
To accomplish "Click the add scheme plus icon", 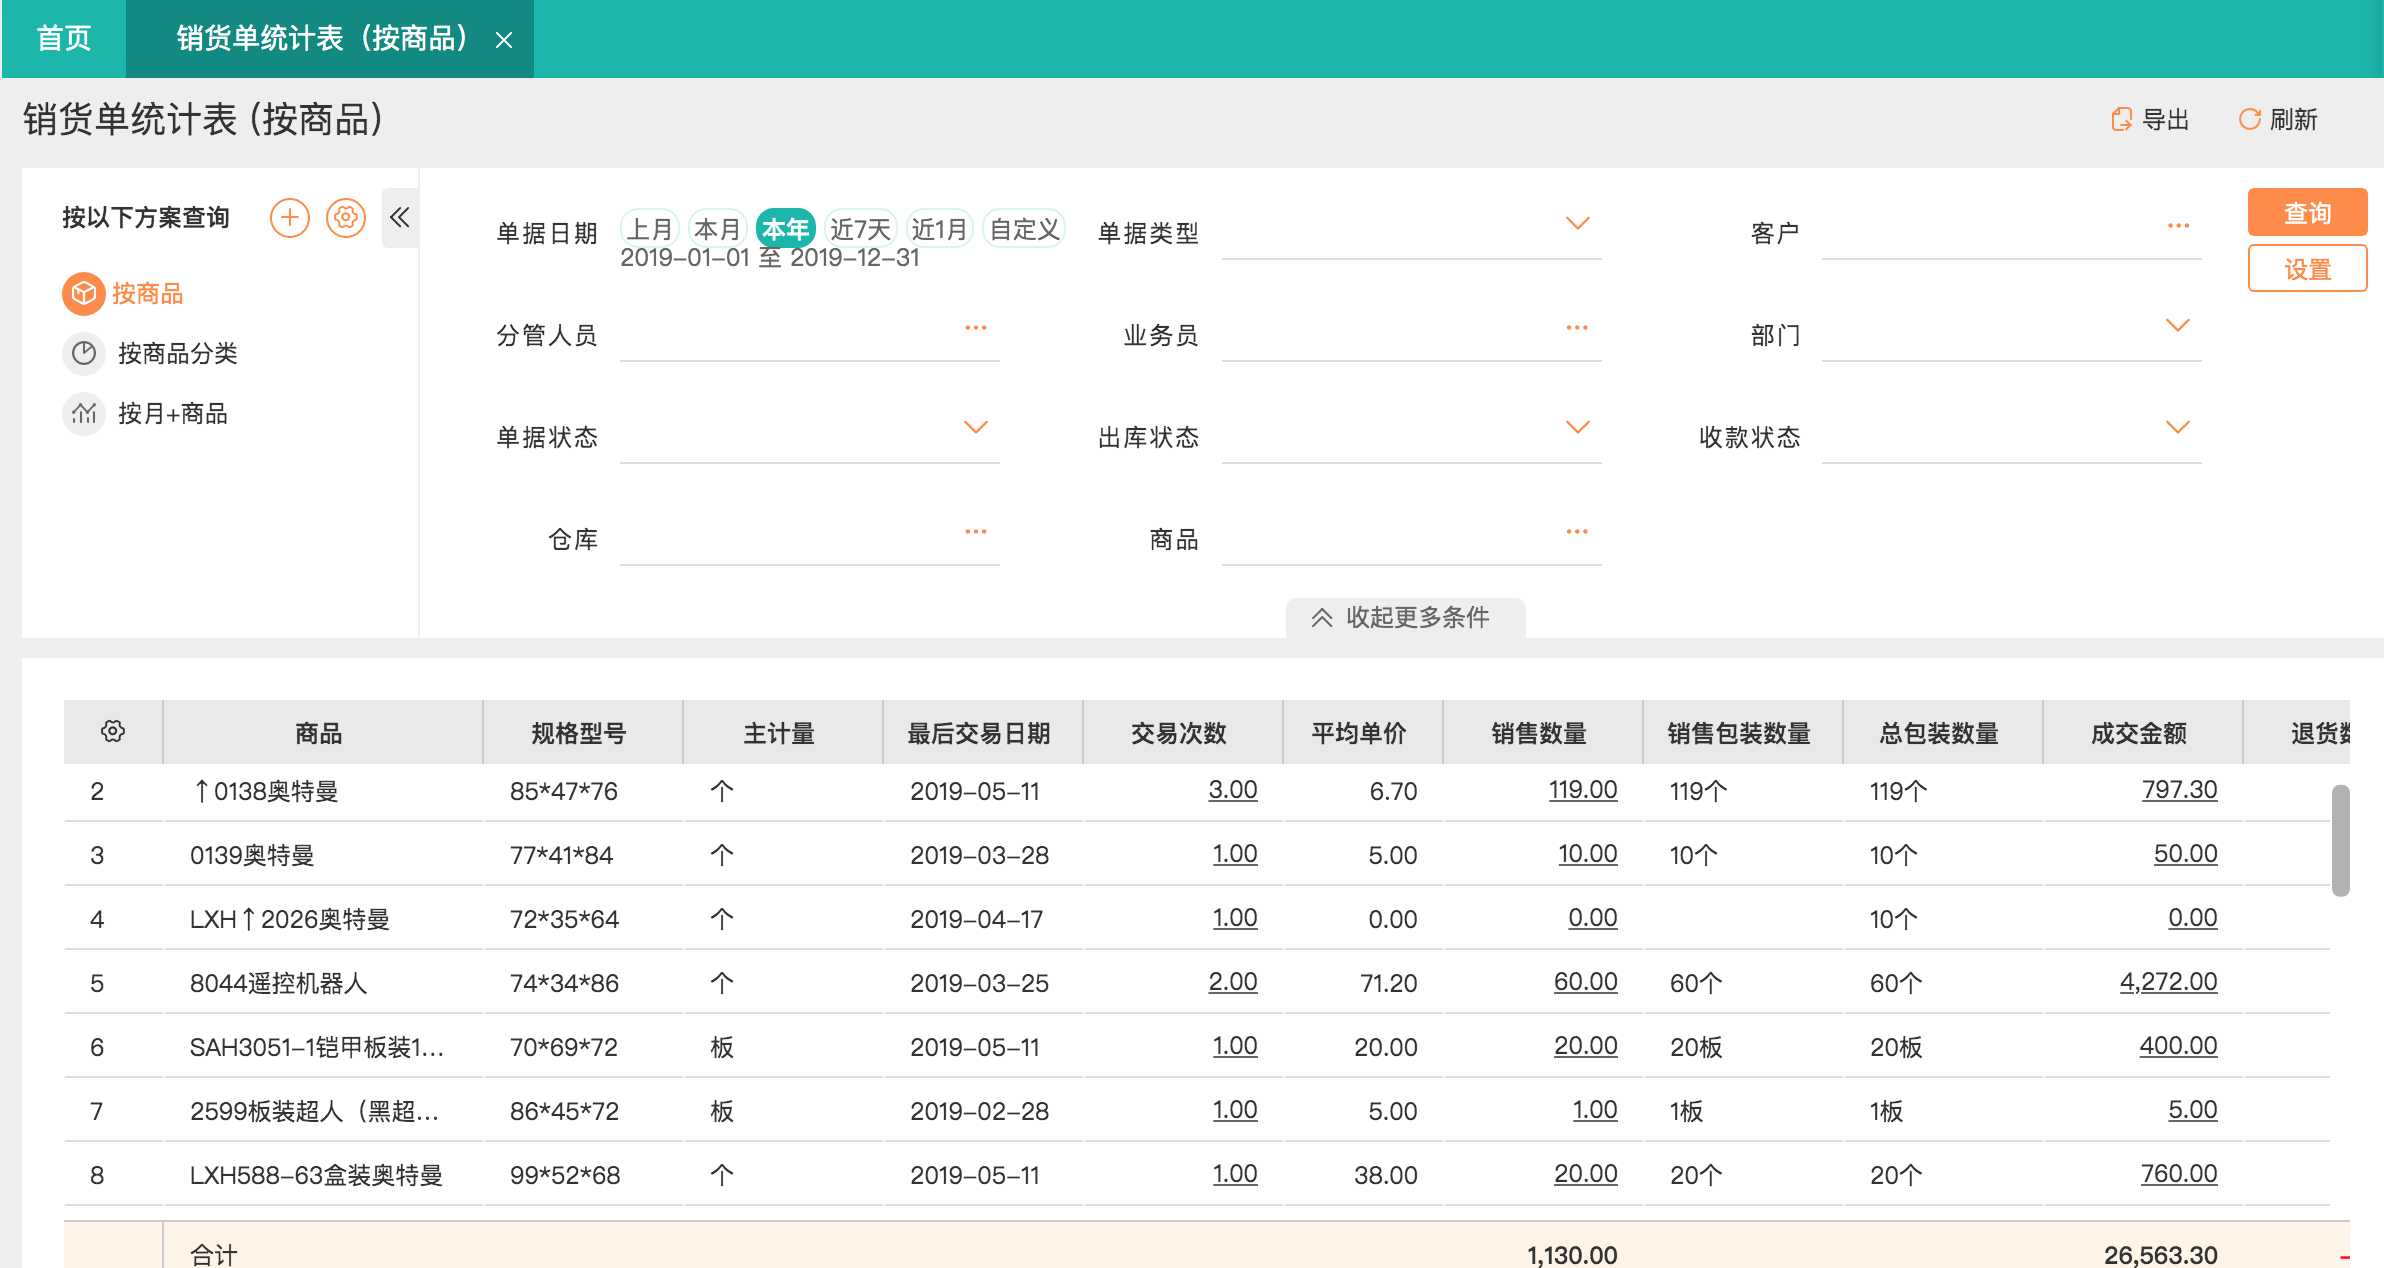I will point(290,219).
